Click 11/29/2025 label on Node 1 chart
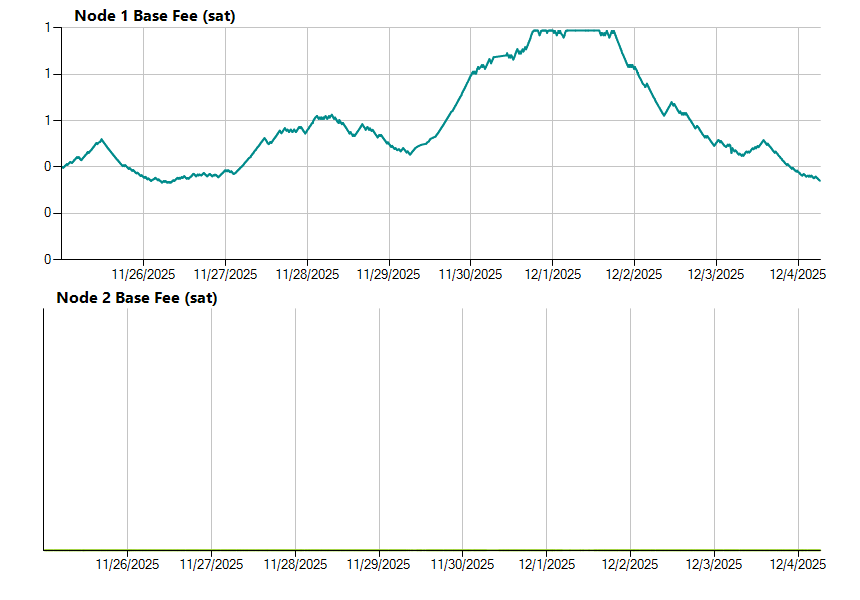 click(x=389, y=273)
